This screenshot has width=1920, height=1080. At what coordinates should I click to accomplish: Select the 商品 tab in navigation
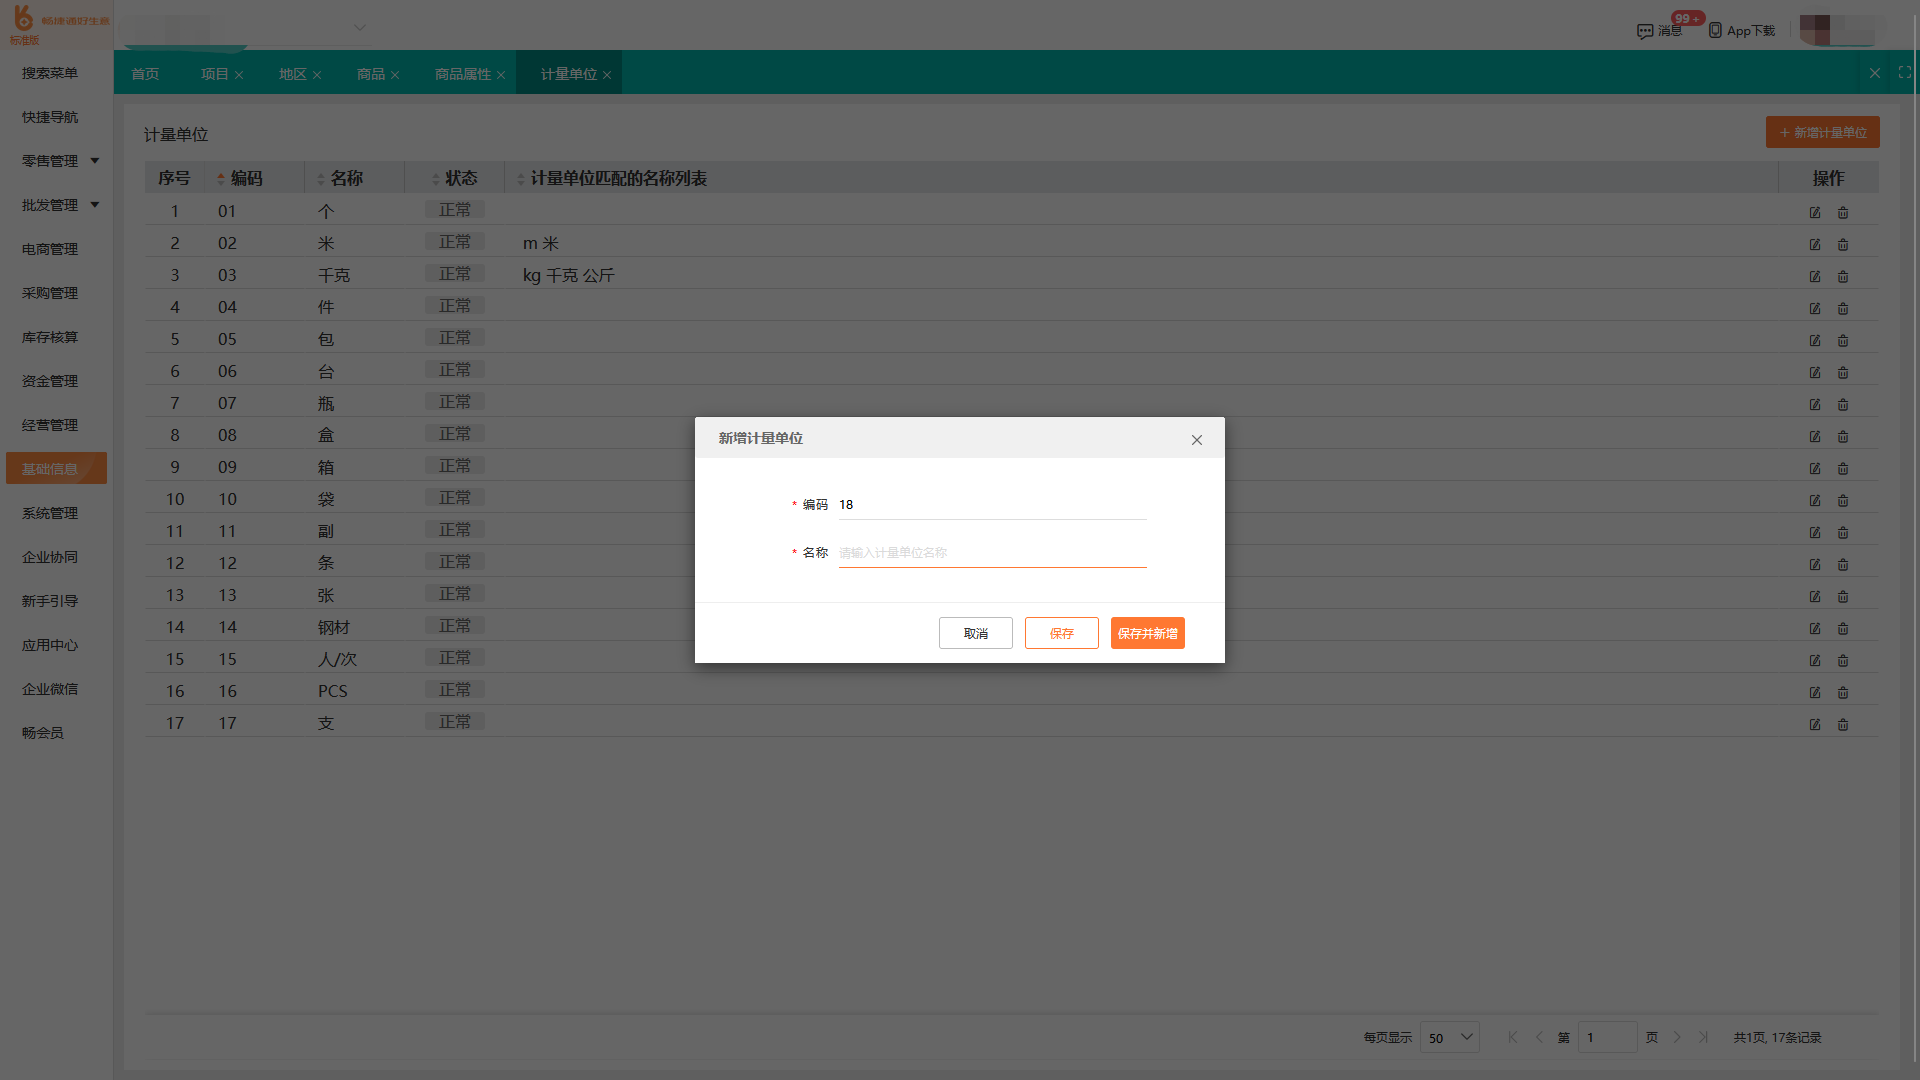(373, 73)
